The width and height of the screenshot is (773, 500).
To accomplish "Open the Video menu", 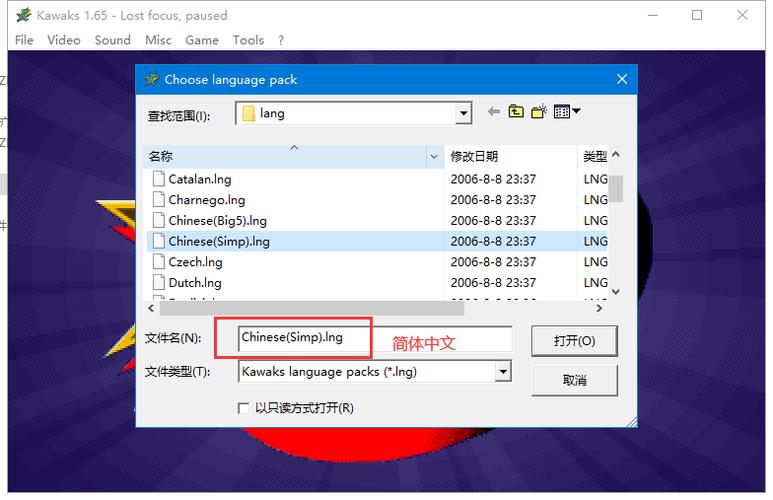I will click(64, 40).
